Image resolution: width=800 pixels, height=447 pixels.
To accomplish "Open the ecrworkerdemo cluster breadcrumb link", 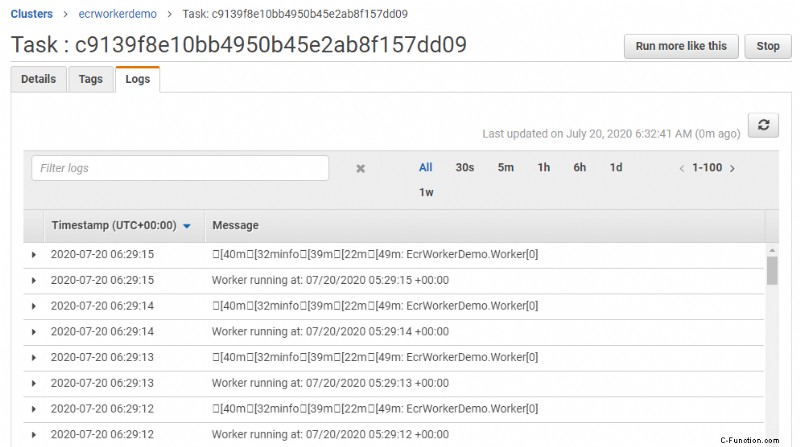I will (117, 14).
